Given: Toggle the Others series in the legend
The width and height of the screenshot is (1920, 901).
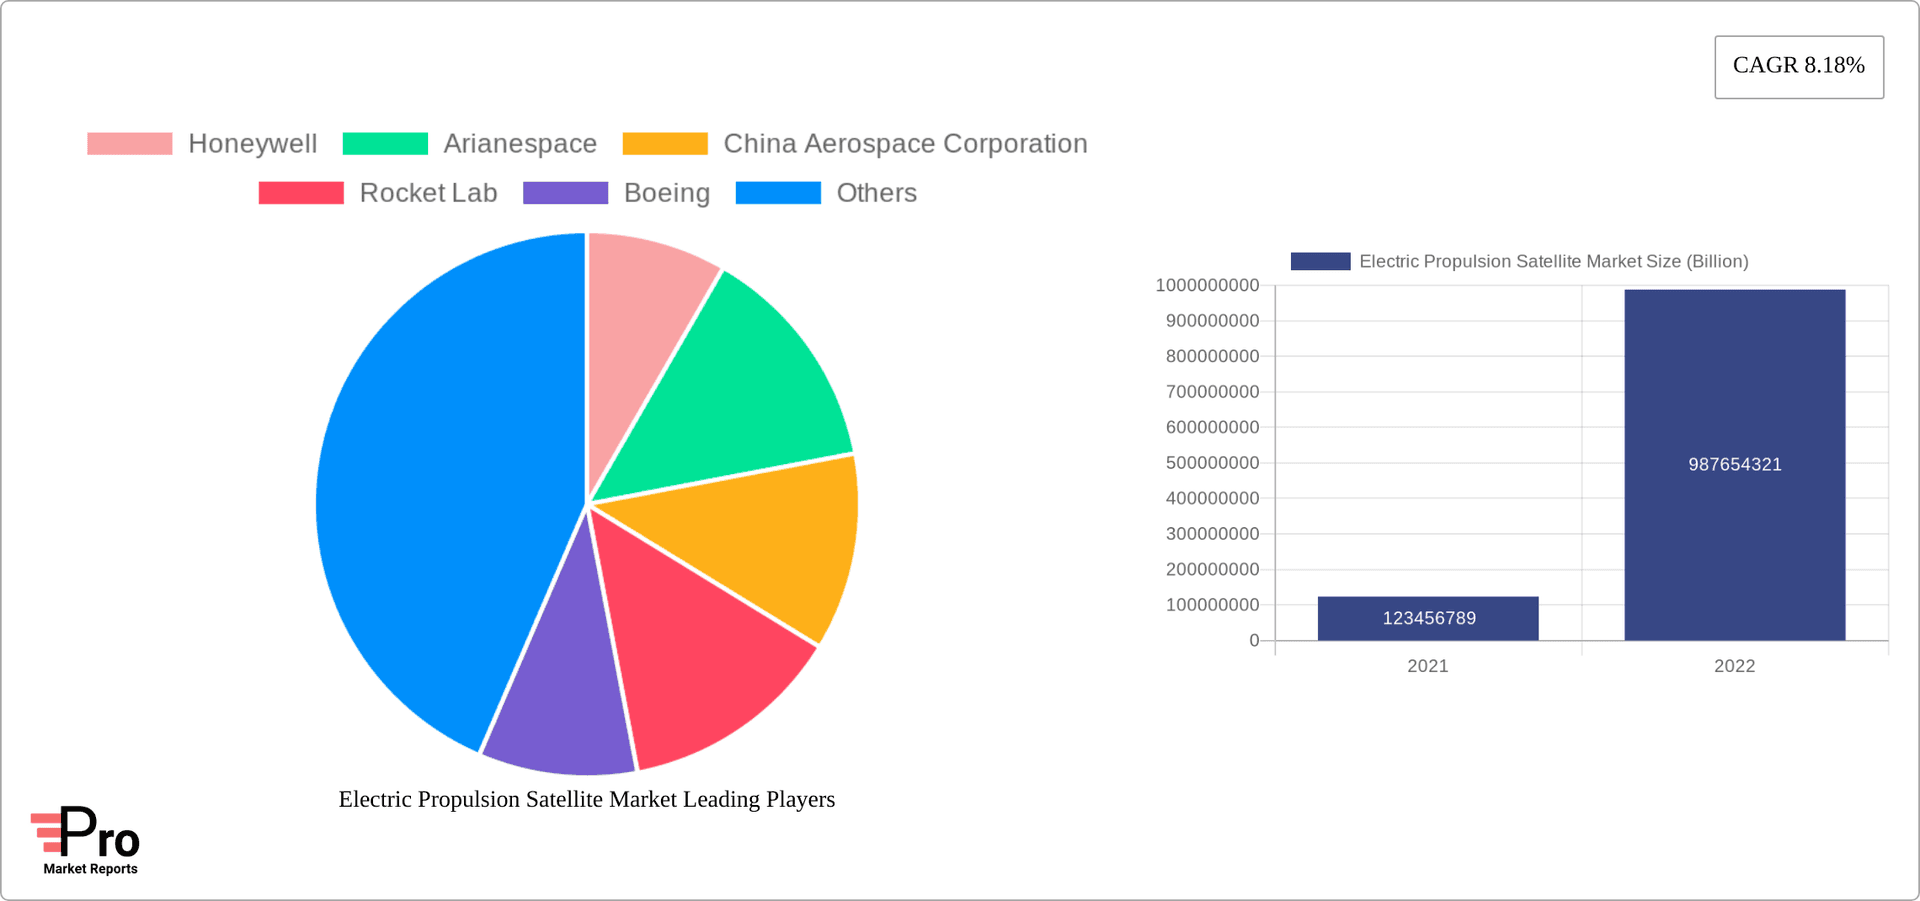Looking at the screenshot, I should (x=875, y=192).
